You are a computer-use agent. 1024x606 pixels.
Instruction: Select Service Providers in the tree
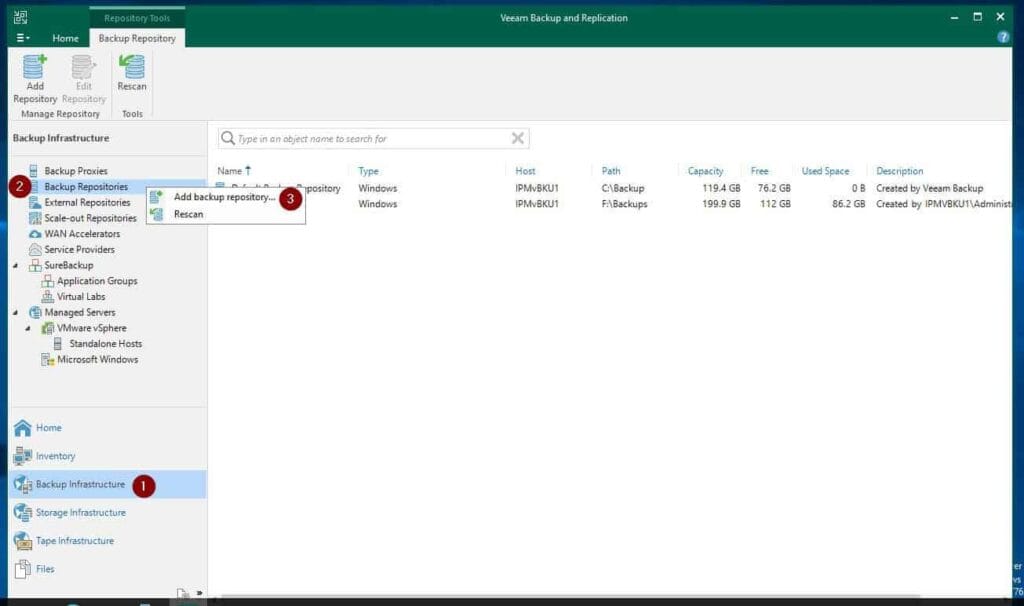79,250
